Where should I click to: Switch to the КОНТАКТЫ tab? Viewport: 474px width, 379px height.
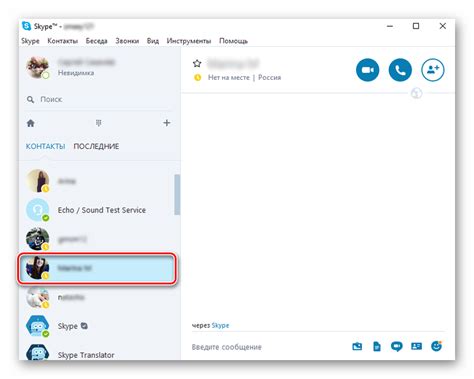(45, 146)
